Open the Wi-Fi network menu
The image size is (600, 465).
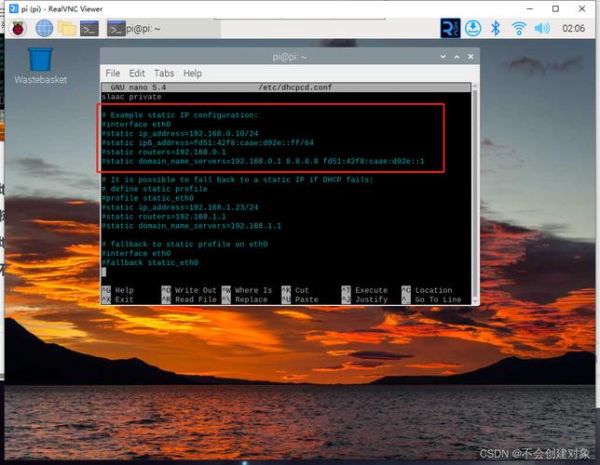[x=518, y=28]
